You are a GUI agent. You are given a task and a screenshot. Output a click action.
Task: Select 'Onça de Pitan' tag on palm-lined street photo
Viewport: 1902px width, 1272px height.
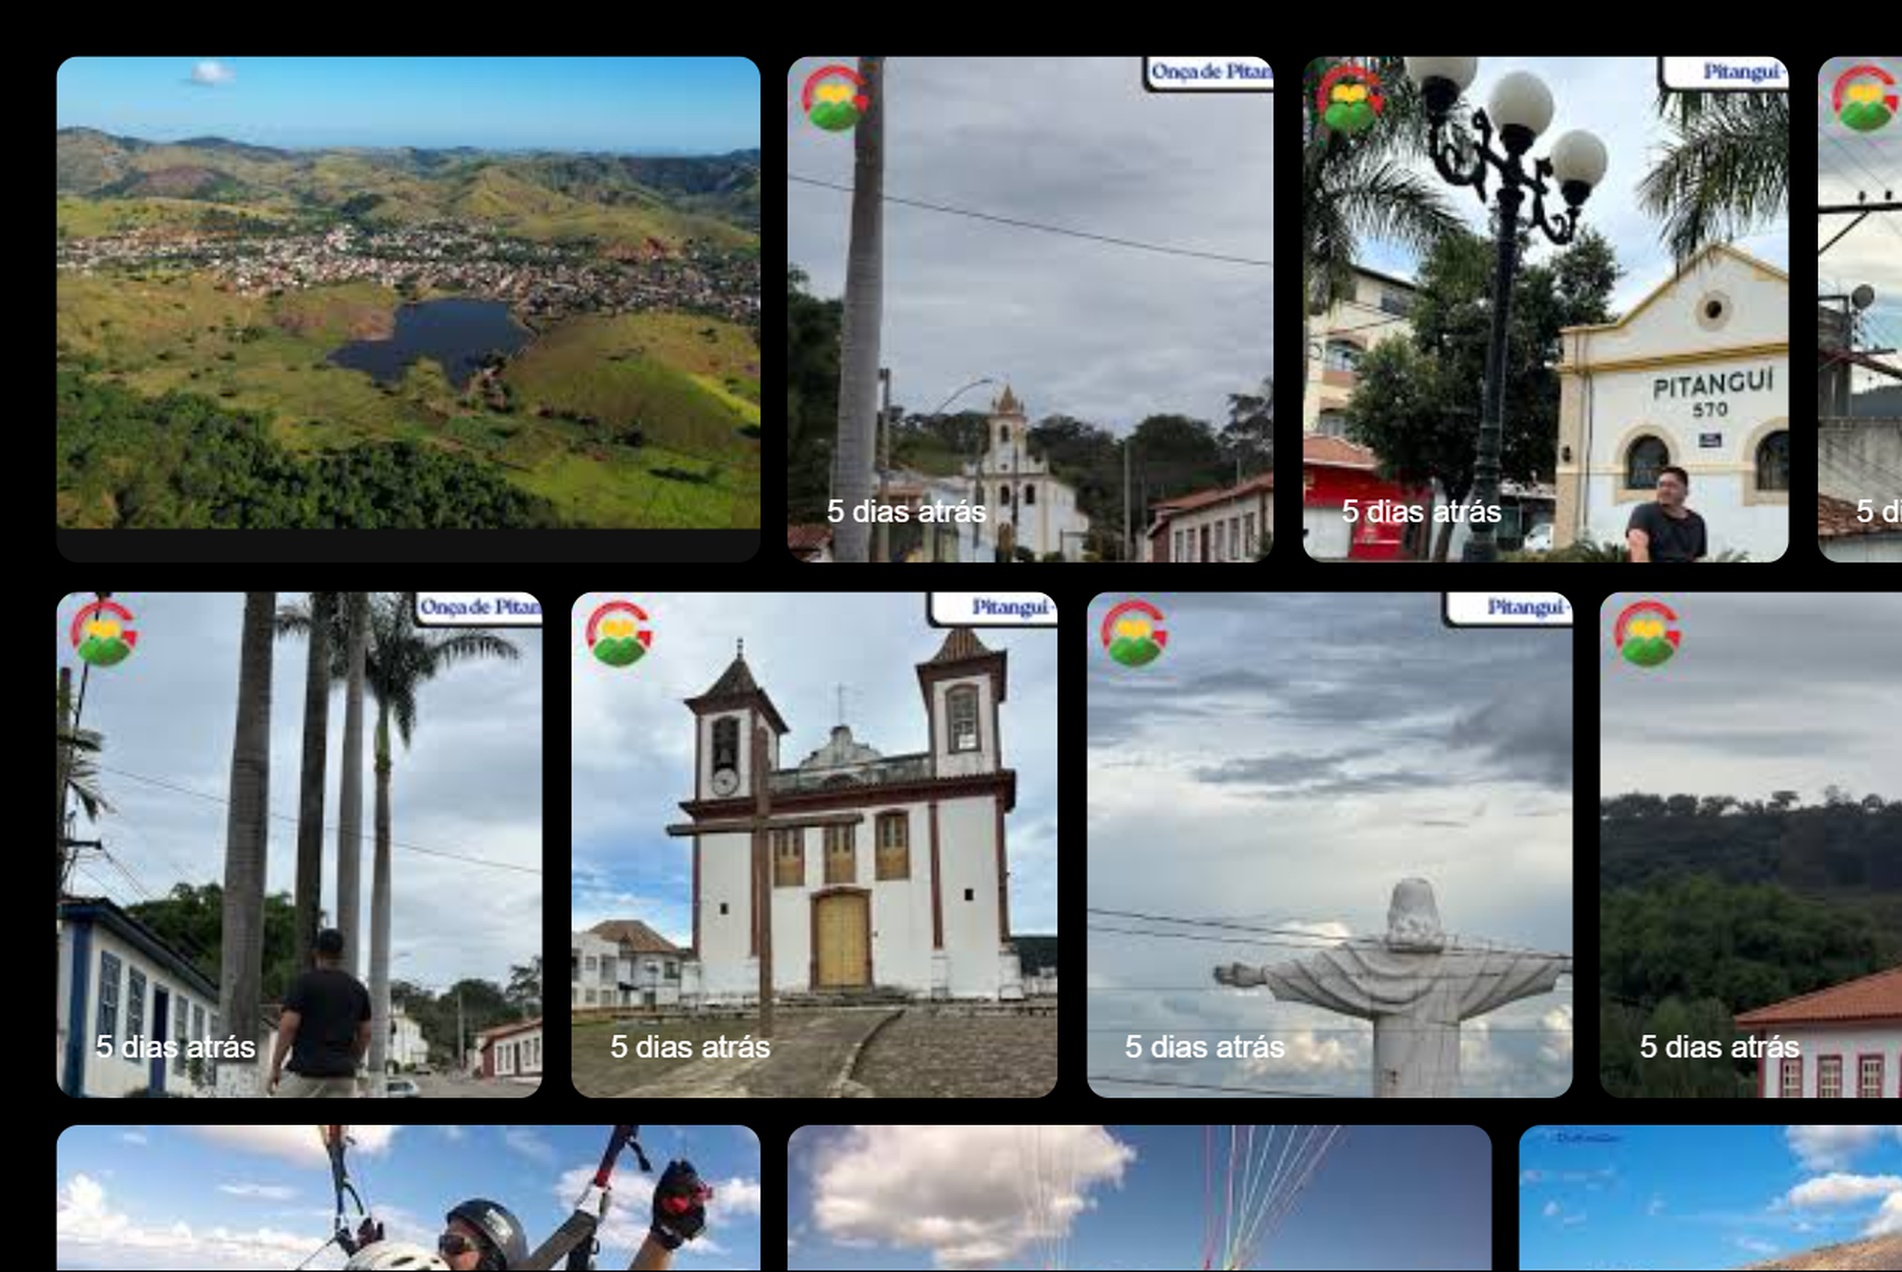[x=479, y=608]
